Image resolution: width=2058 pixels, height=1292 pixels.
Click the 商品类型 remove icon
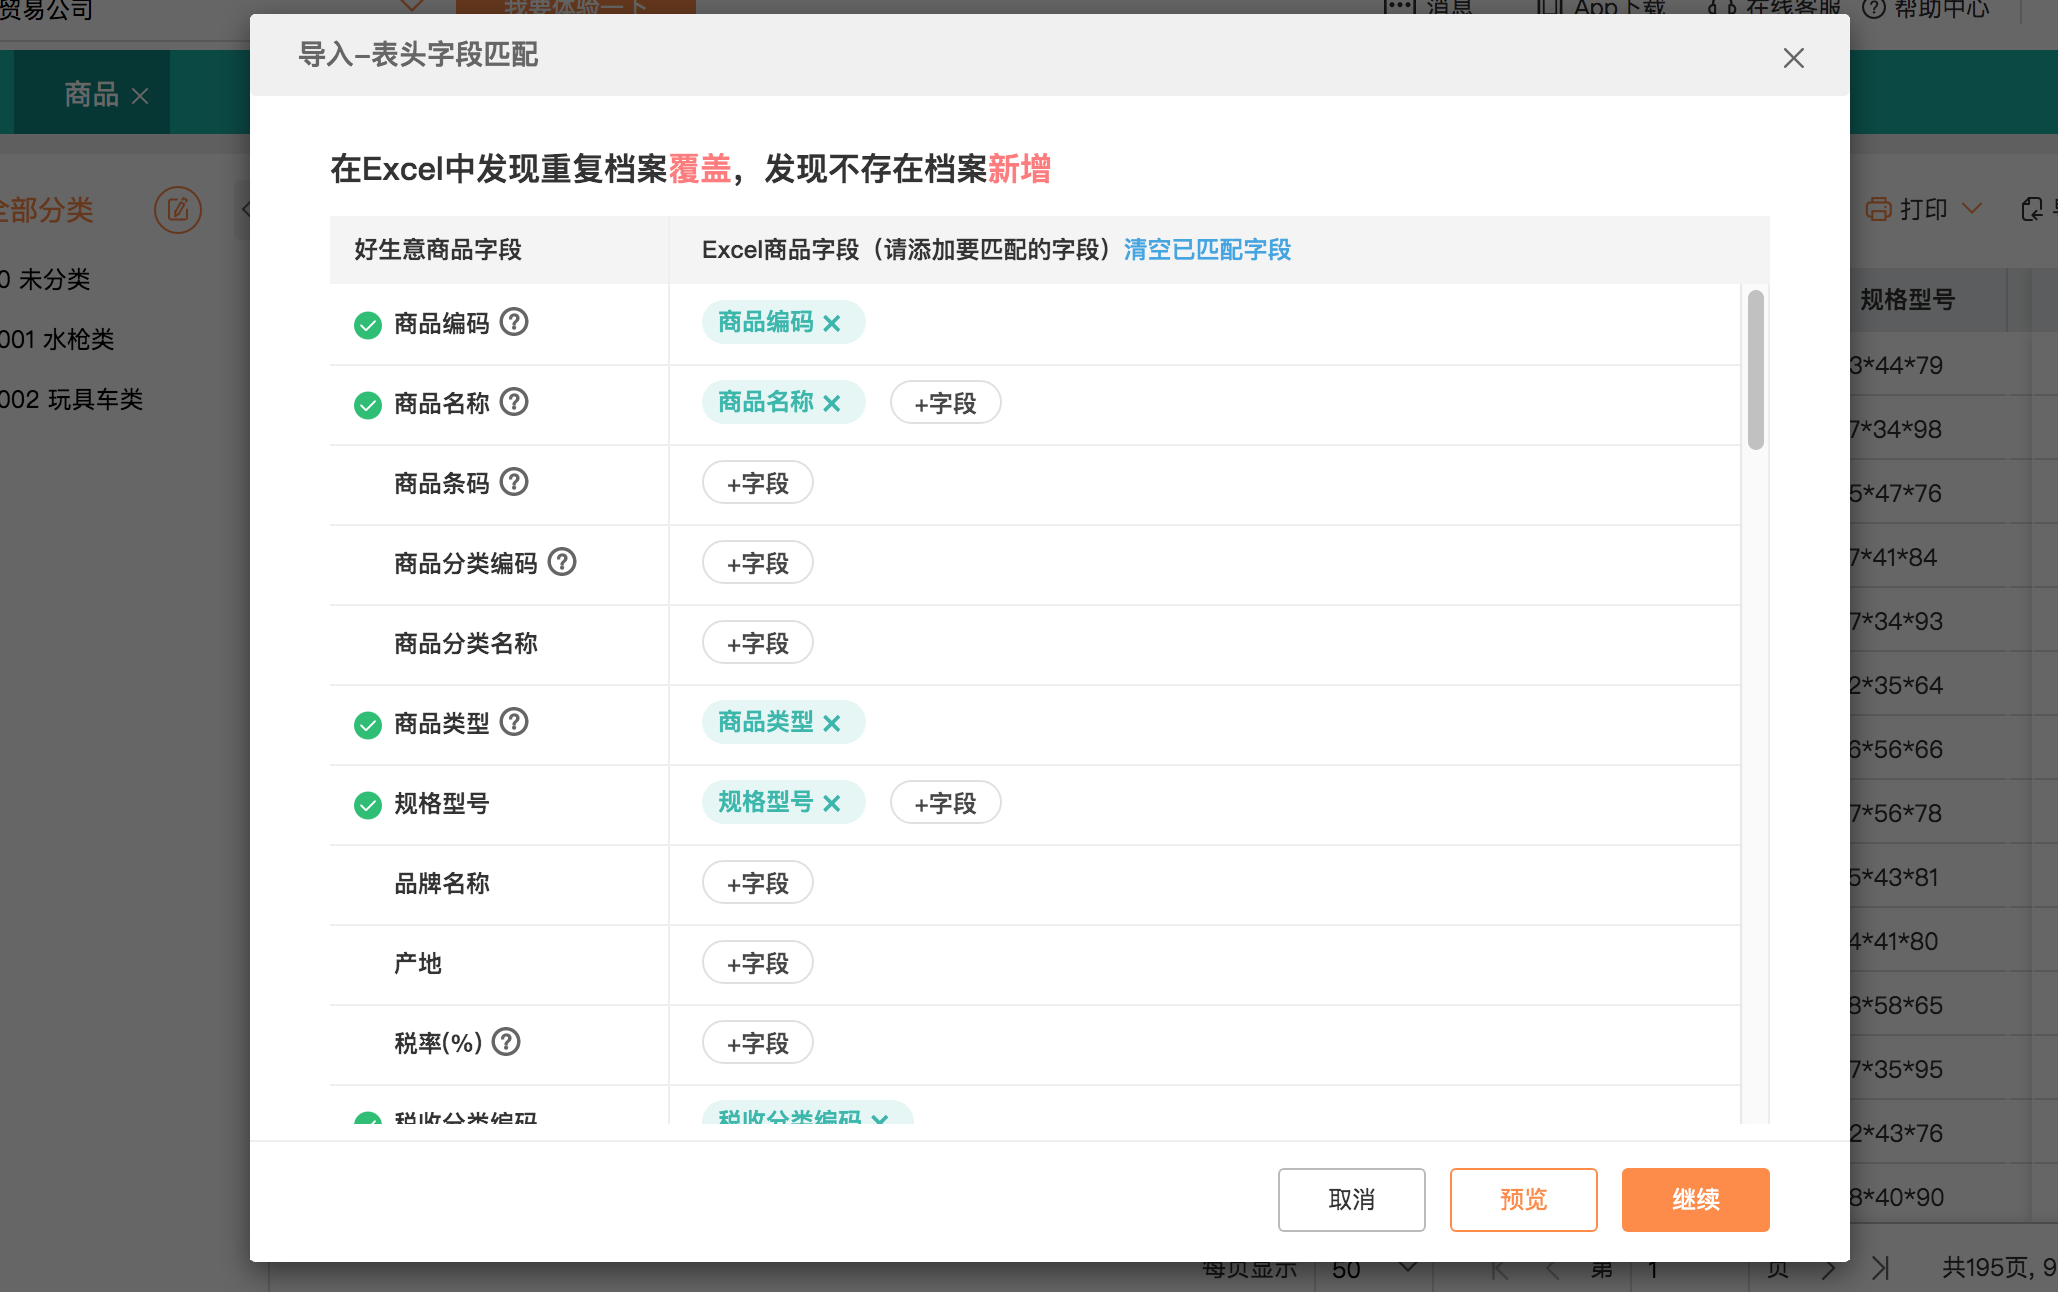point(832,723)
